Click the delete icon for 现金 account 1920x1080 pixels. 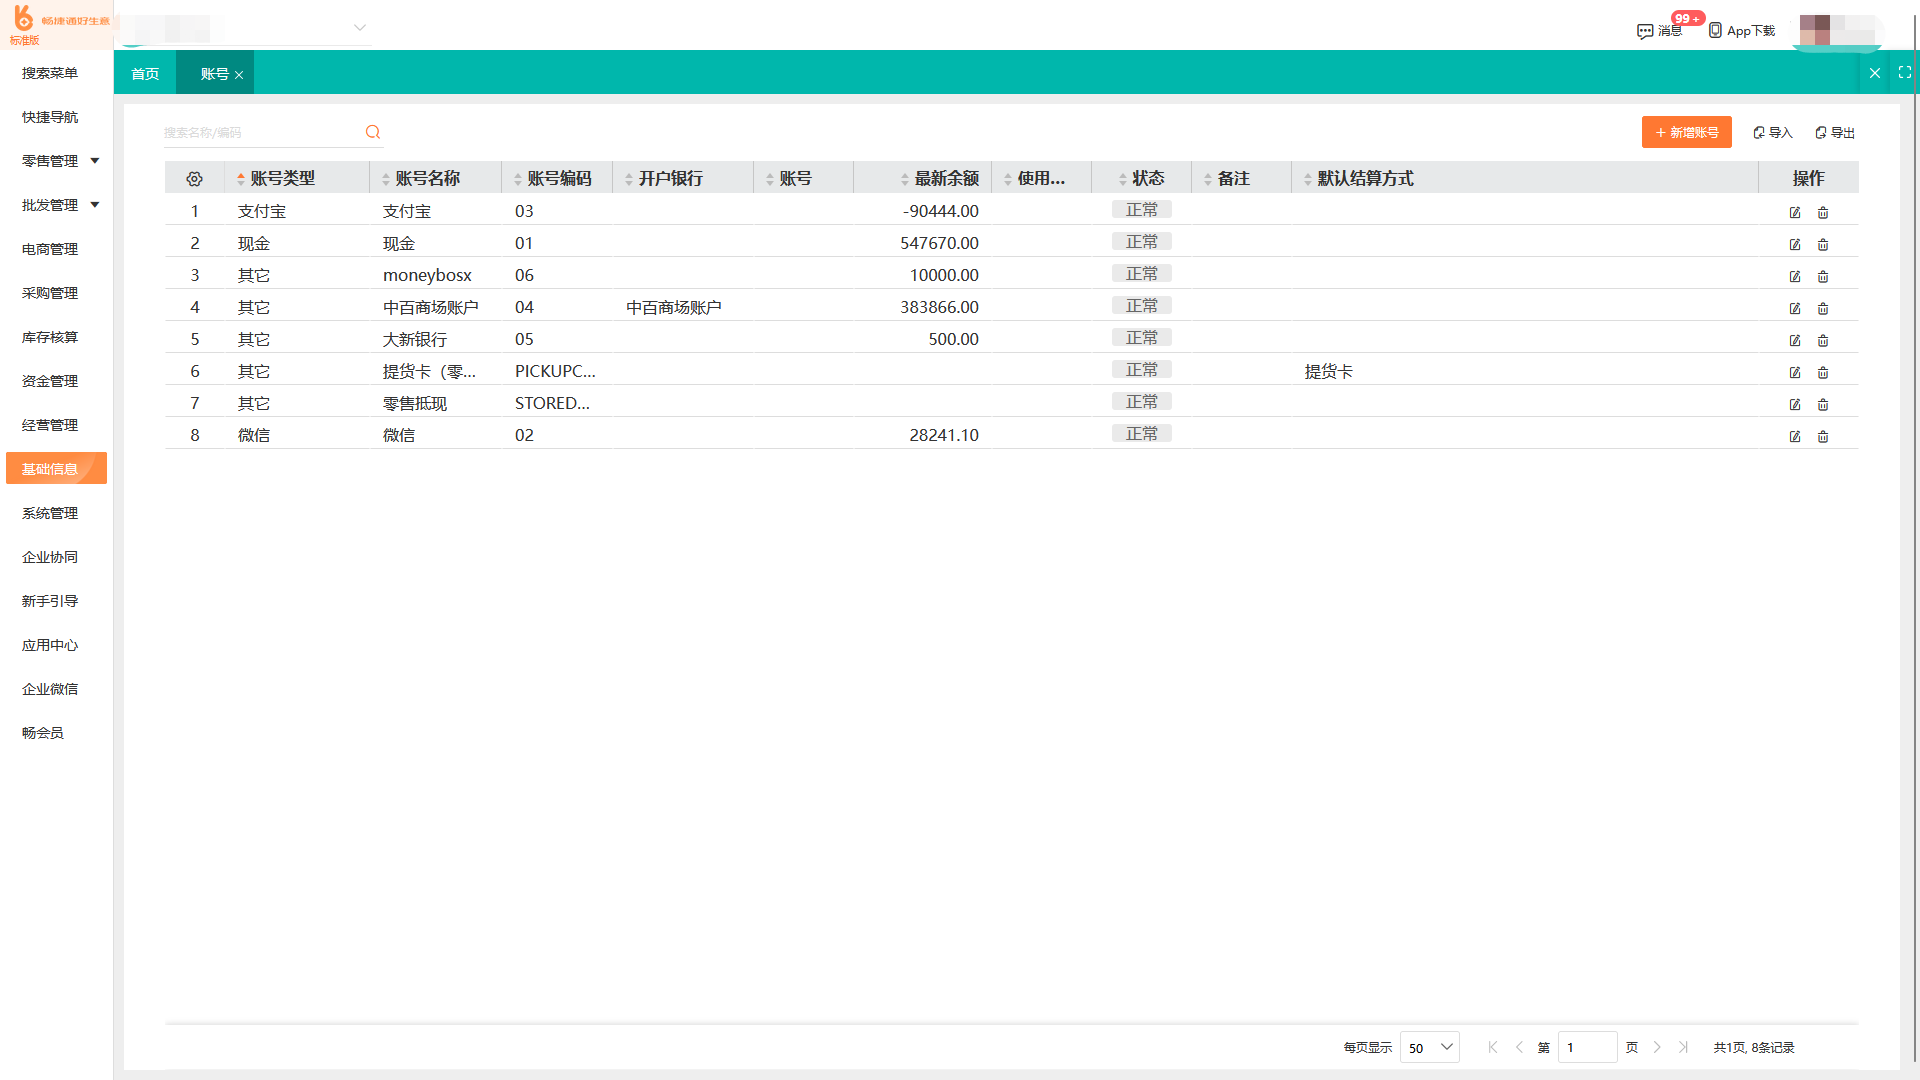(x=1824, y=243)
